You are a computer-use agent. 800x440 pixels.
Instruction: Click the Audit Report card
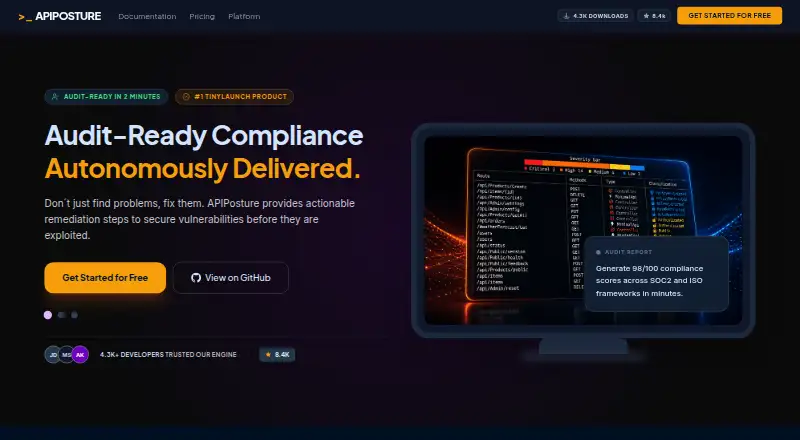click(657, 274)
